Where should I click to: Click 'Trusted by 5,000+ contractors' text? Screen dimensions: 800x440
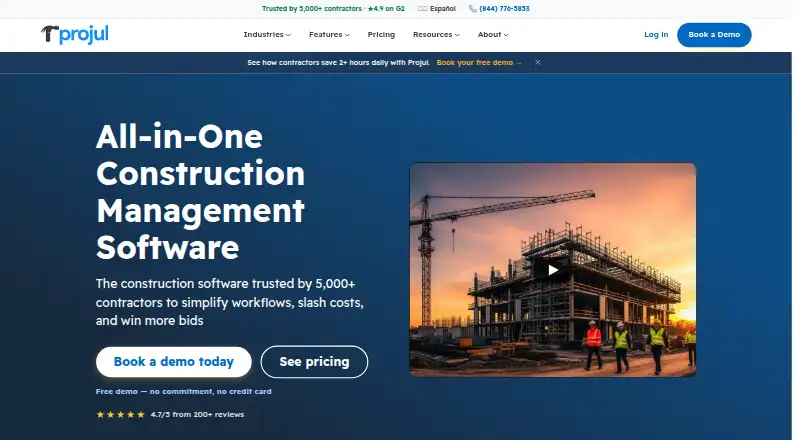point(312,9)
